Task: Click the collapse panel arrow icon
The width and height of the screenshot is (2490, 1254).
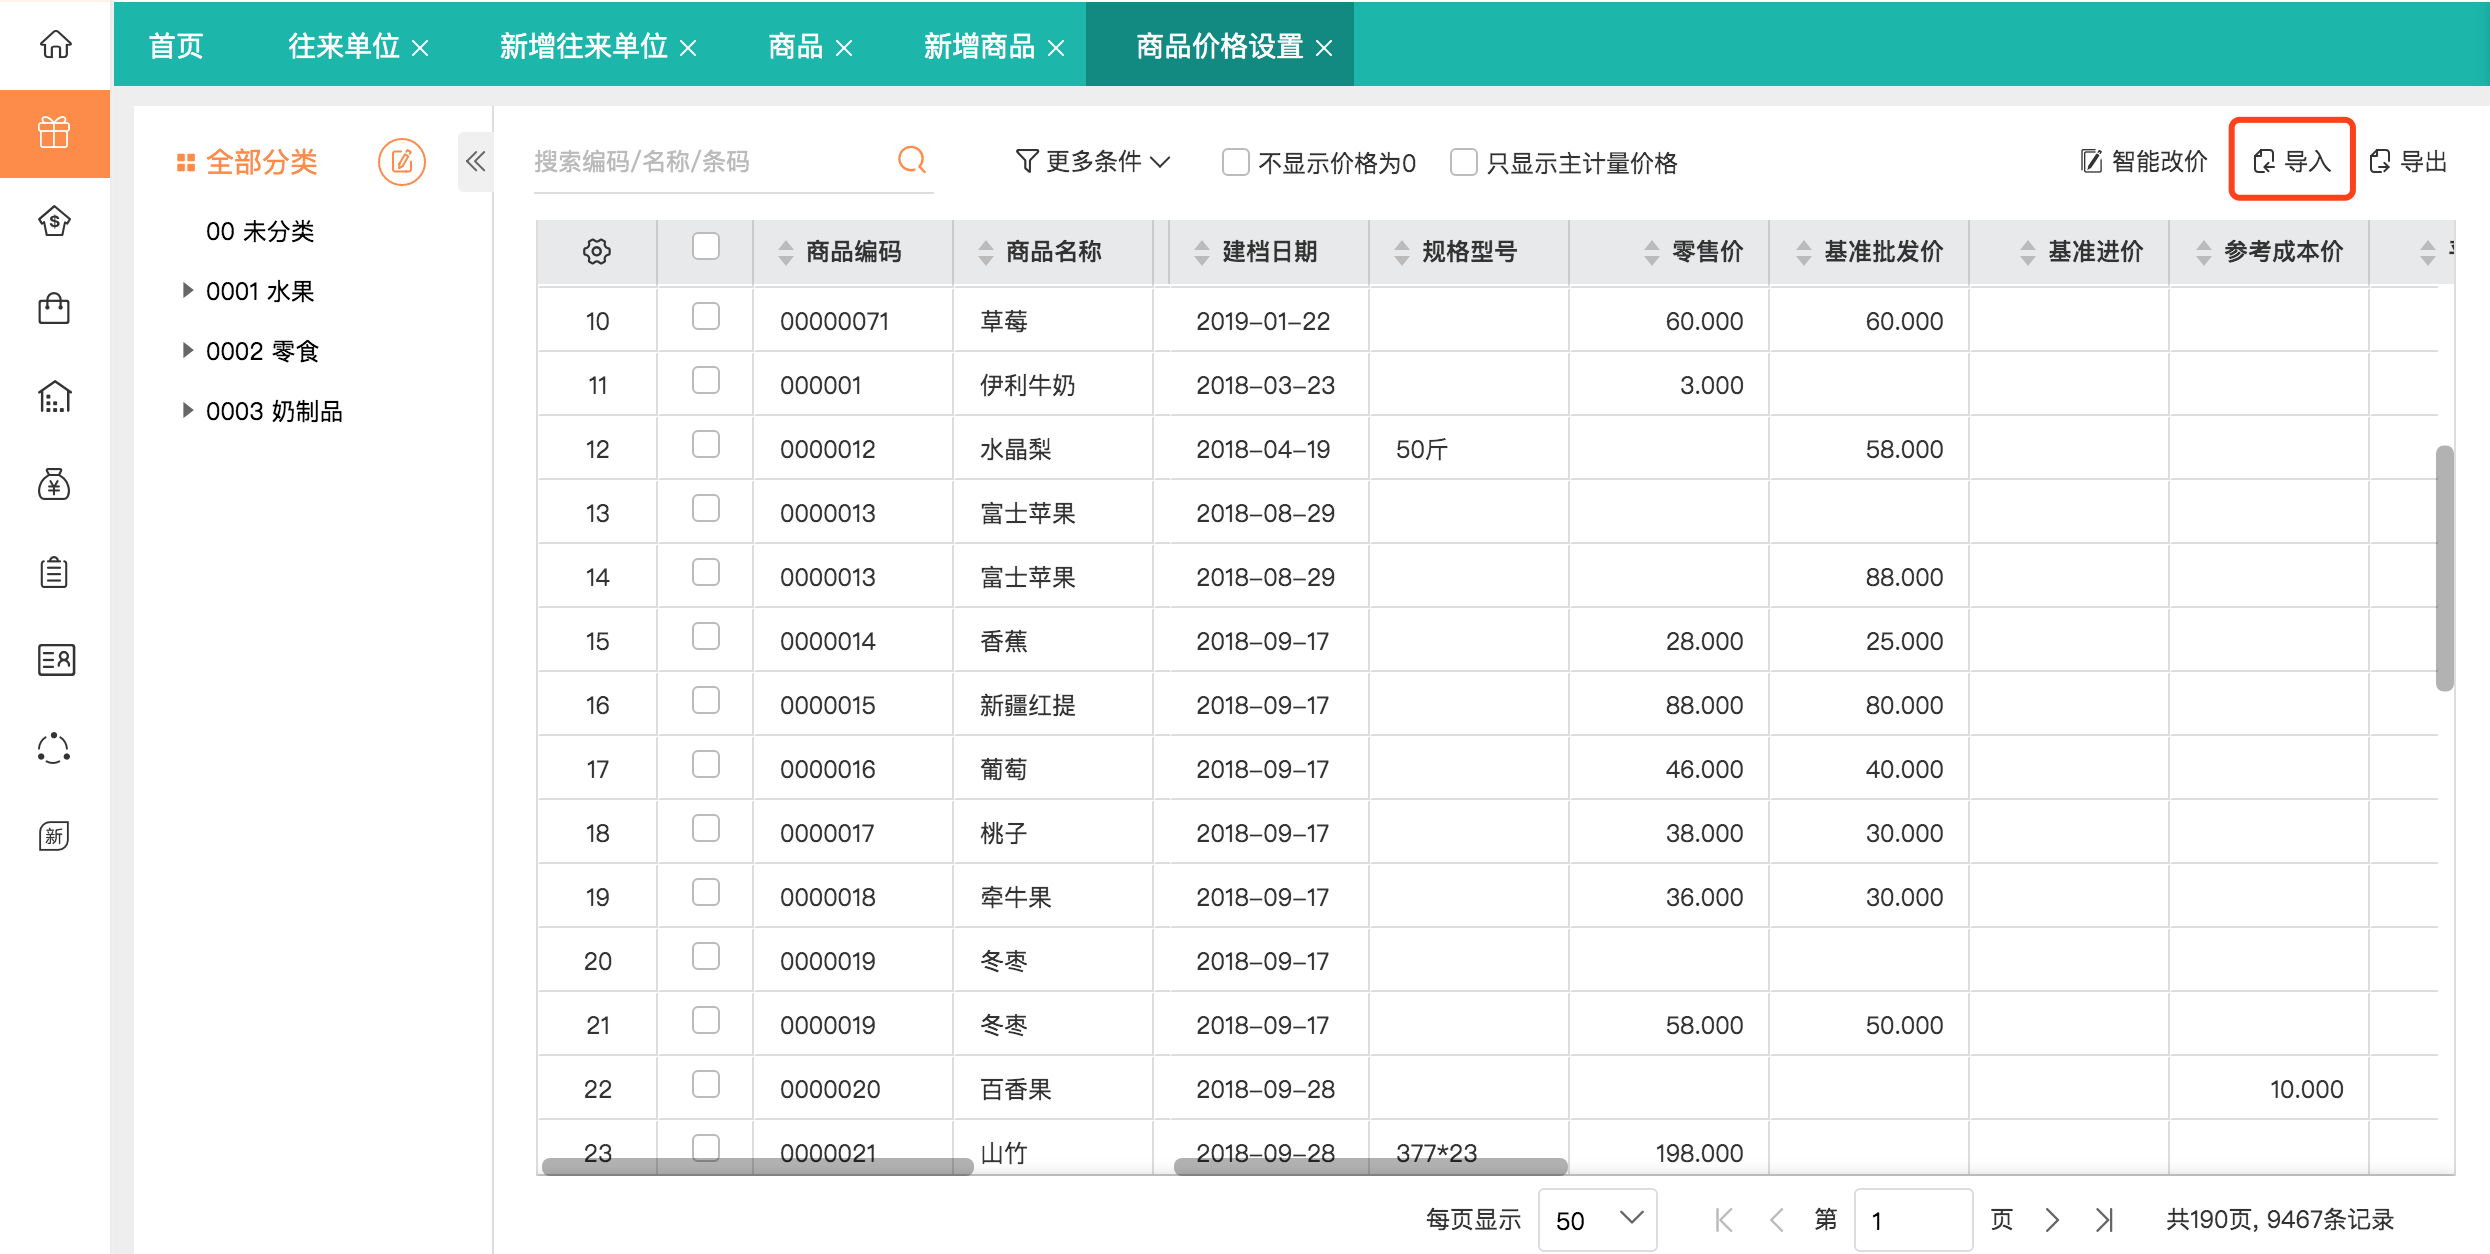Action: pos(475,162)
